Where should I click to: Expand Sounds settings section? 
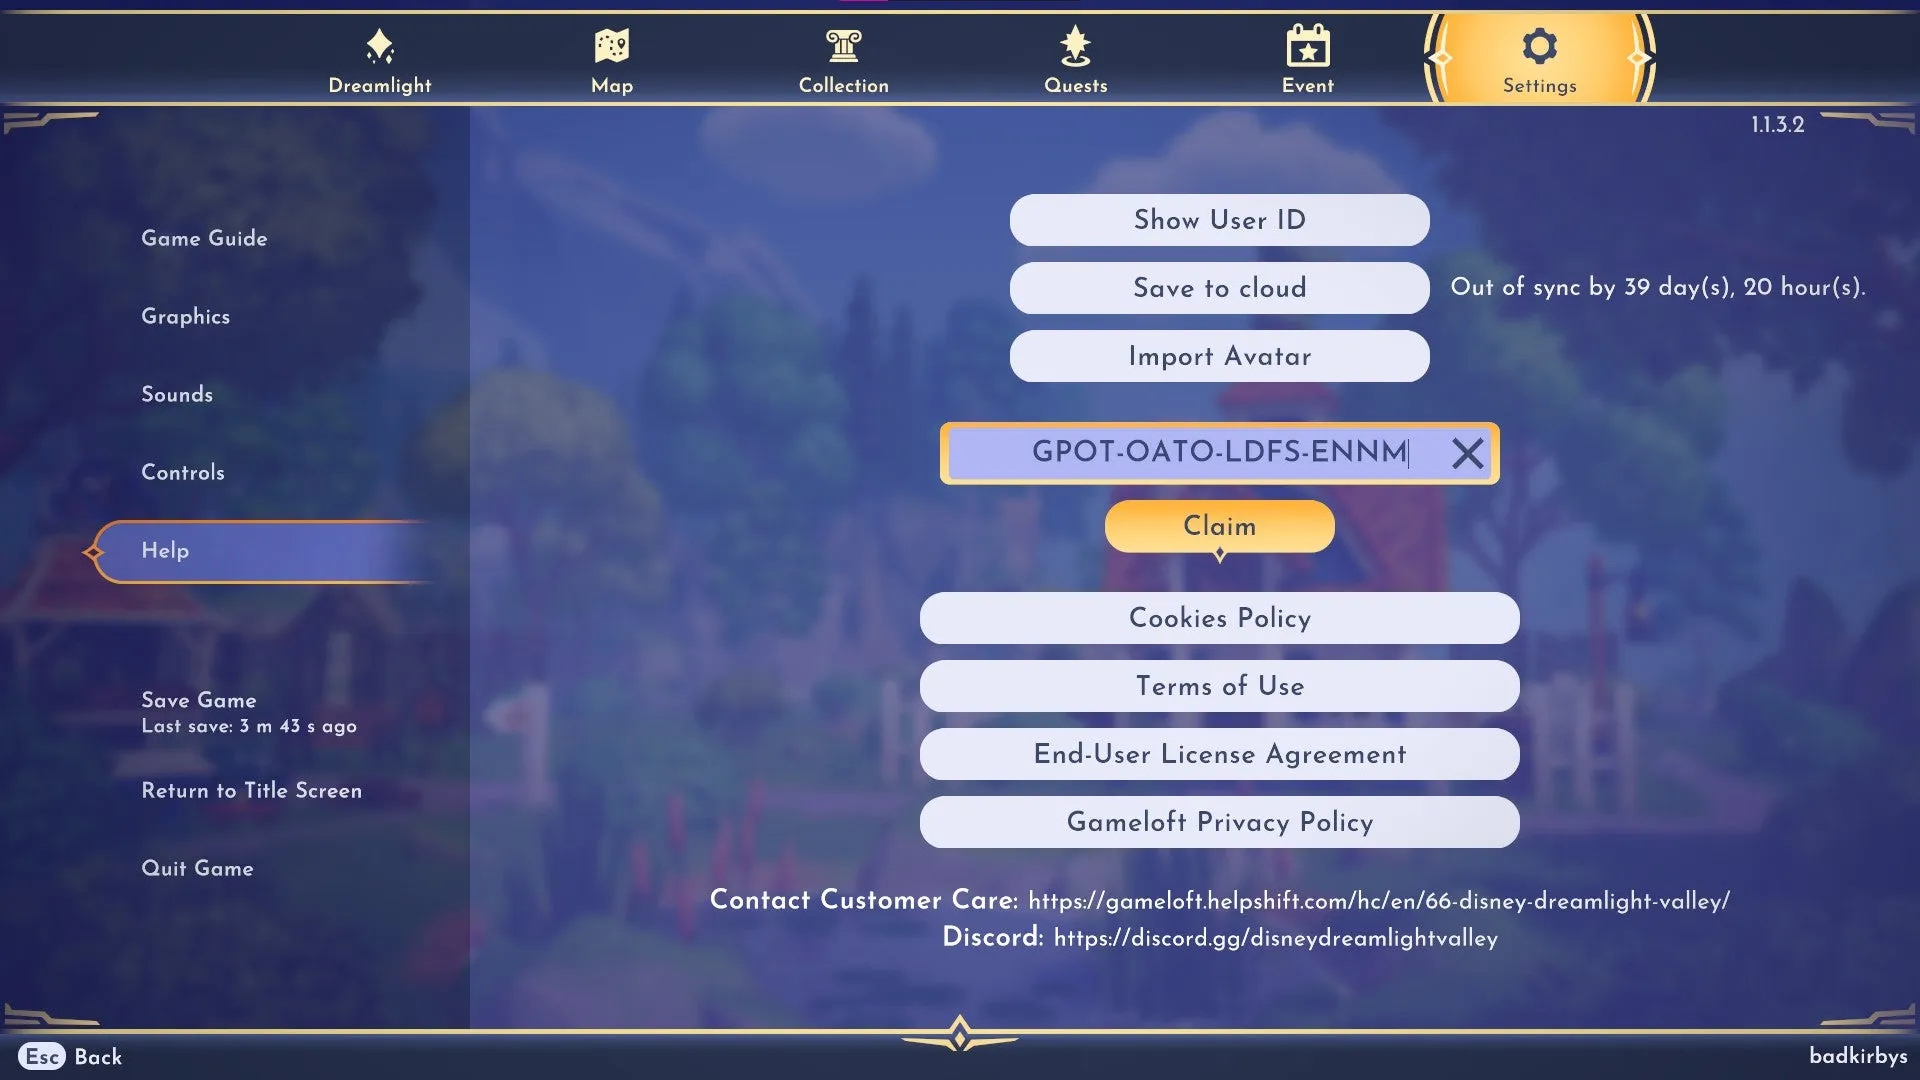177,396
